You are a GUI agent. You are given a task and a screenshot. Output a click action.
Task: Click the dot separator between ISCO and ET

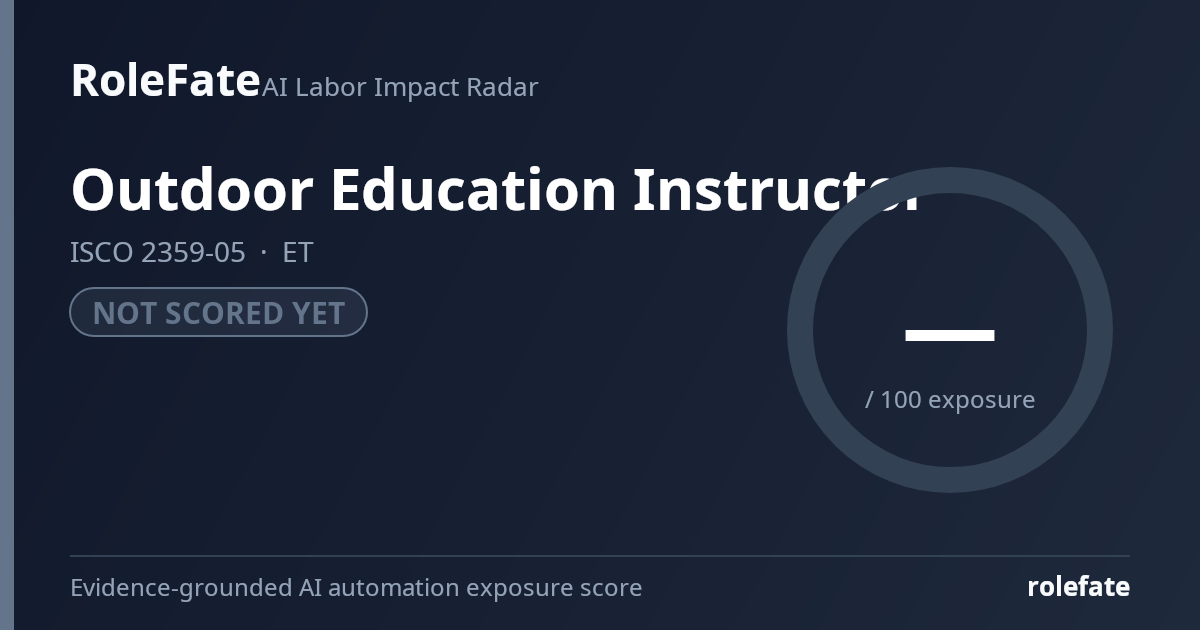(x=264, y=252)
